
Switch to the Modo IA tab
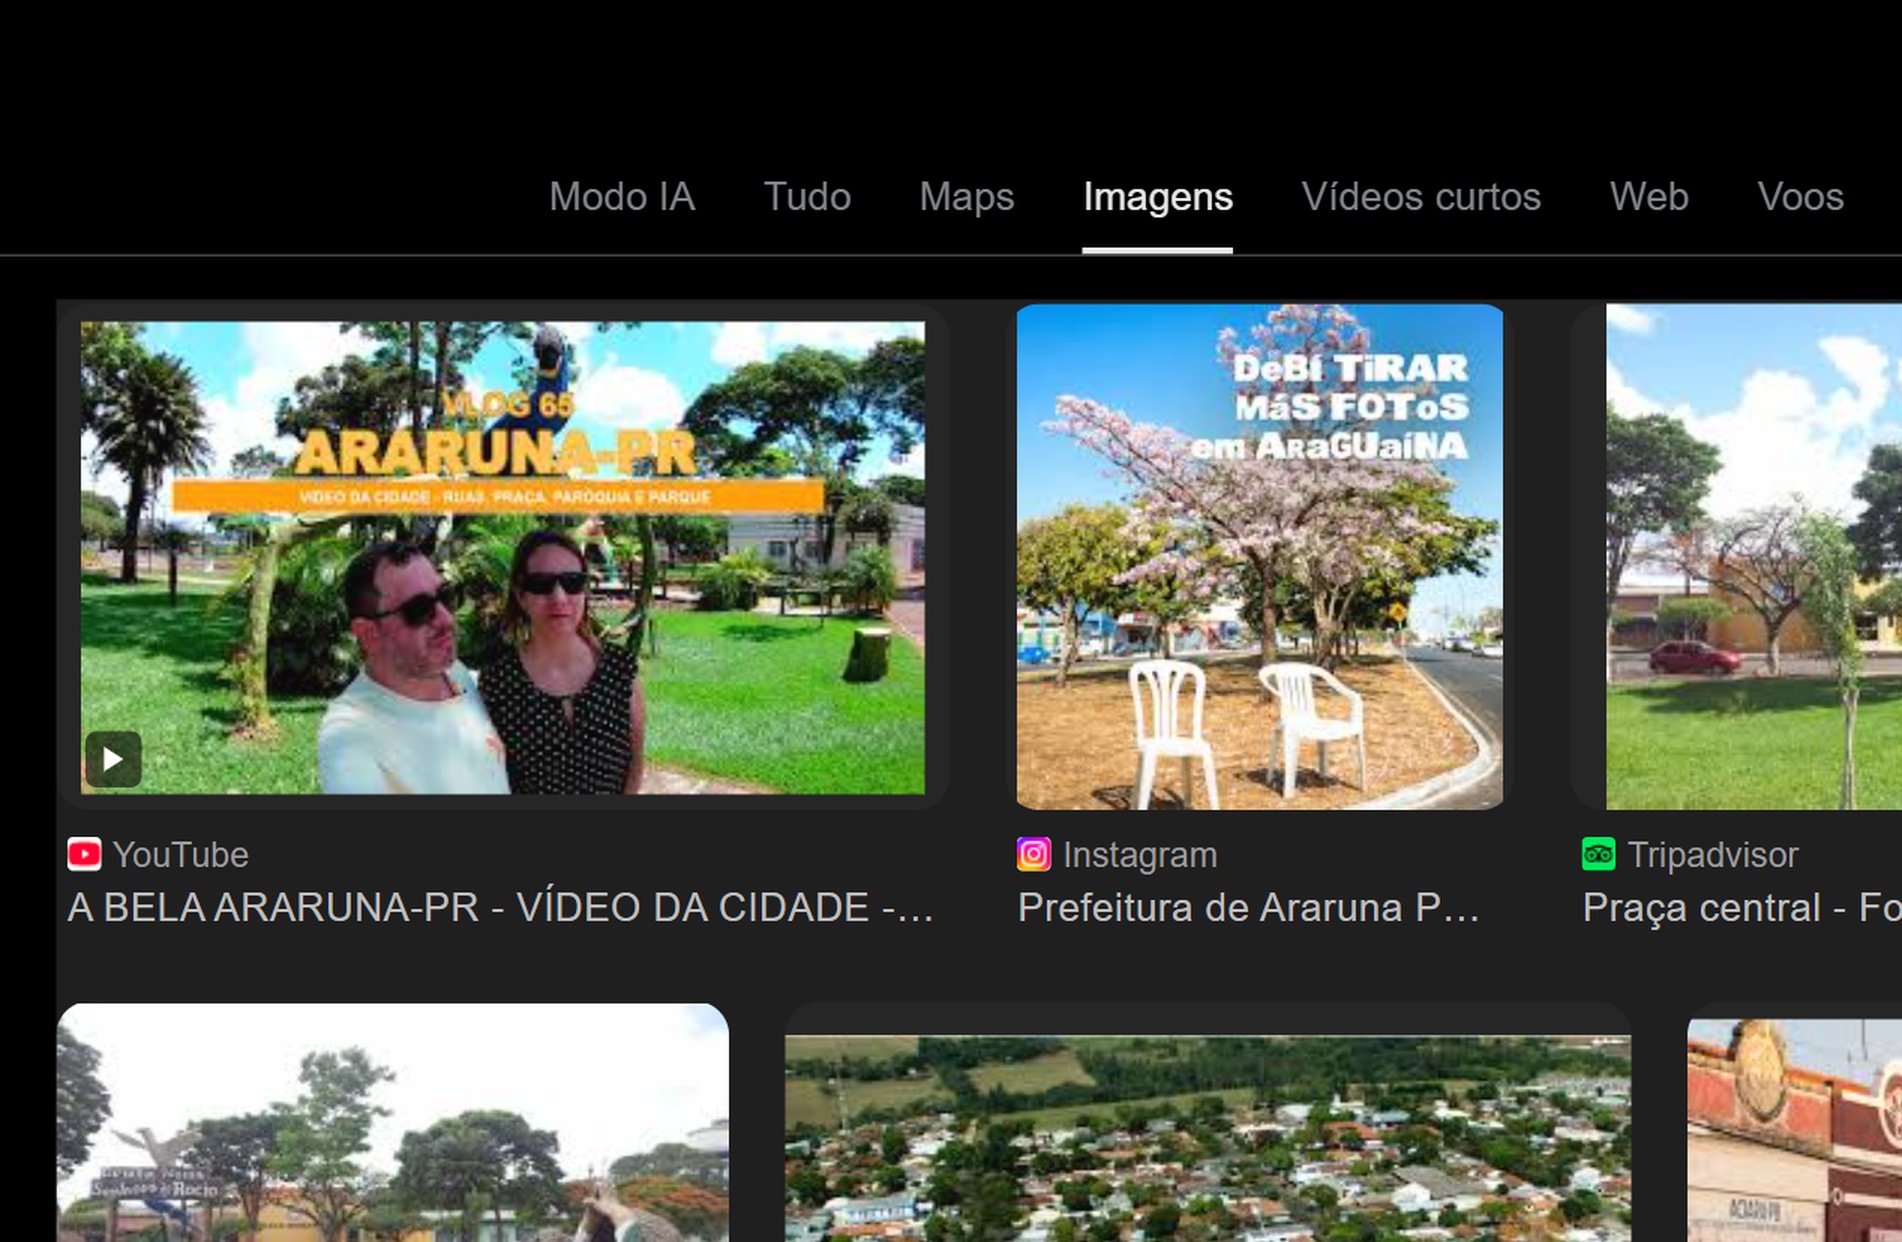(621, 197)
